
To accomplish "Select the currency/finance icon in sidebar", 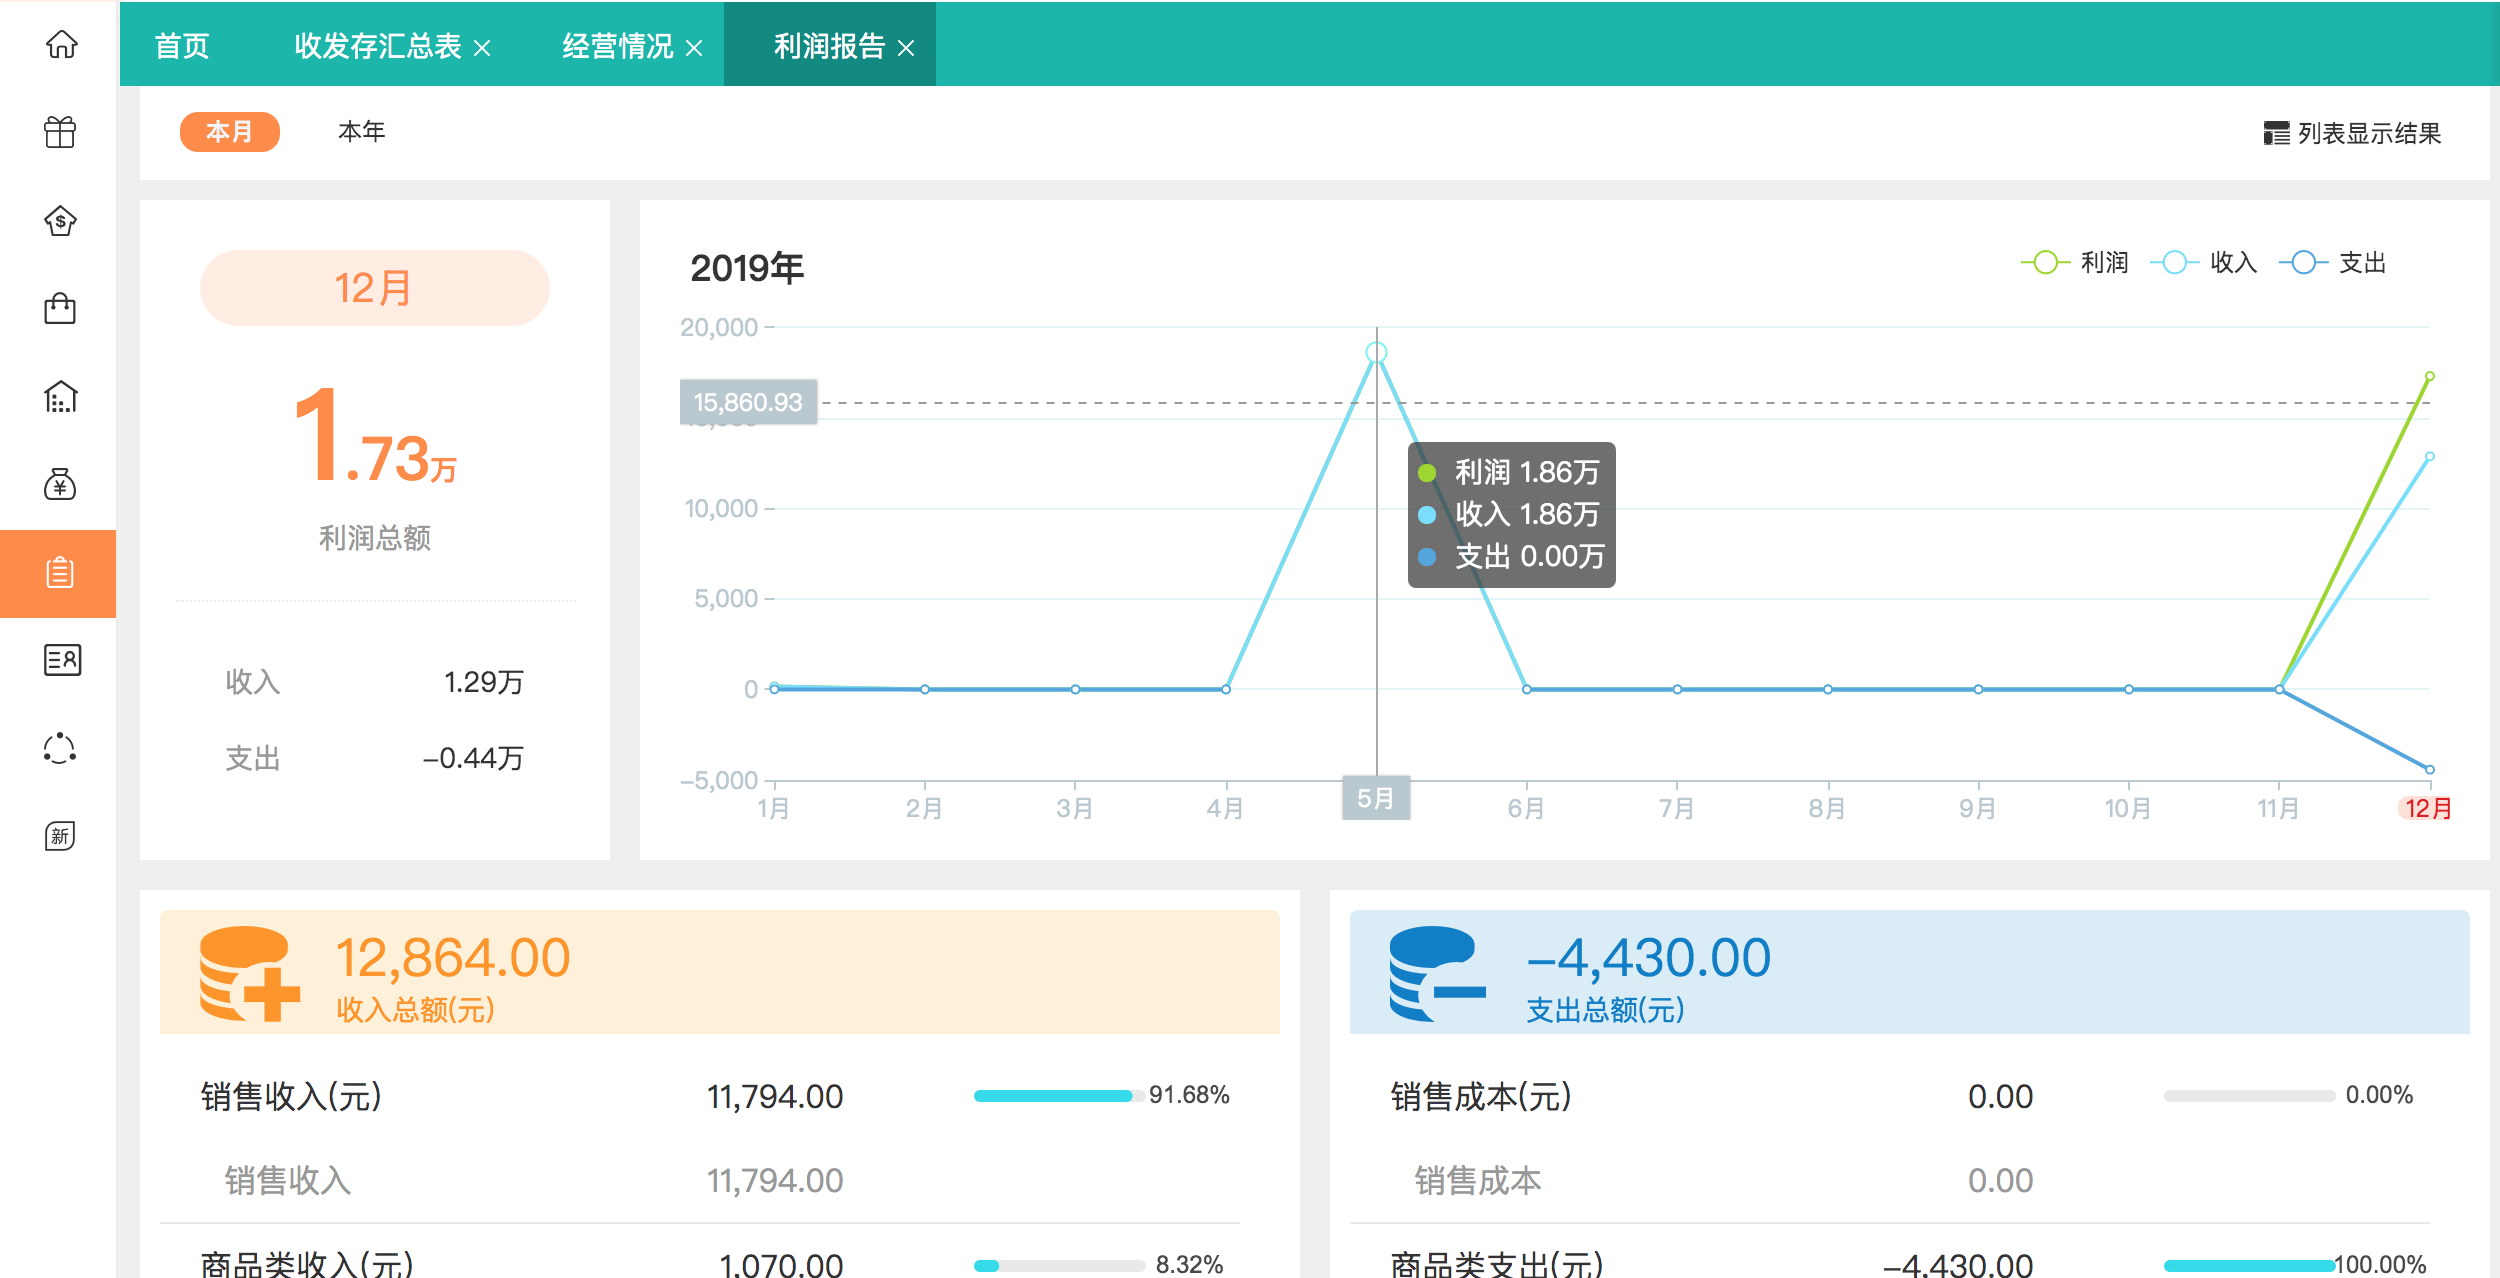I will click(62, 484).
